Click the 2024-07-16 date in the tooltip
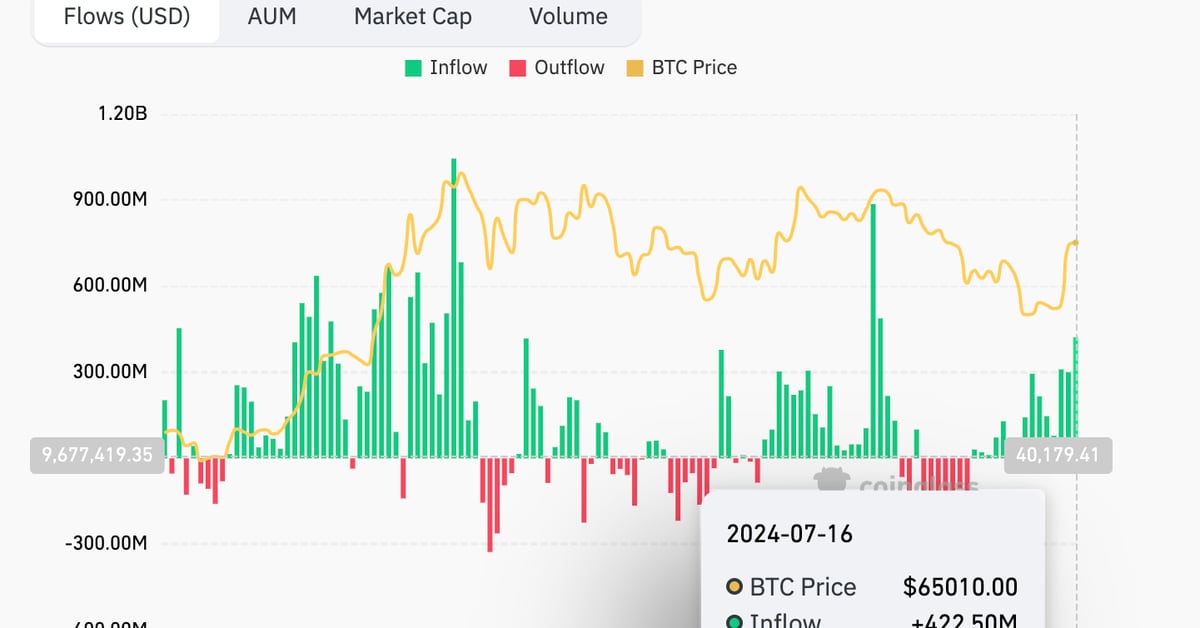Viewport: 1200px width, 628px height. coord(789,534)
